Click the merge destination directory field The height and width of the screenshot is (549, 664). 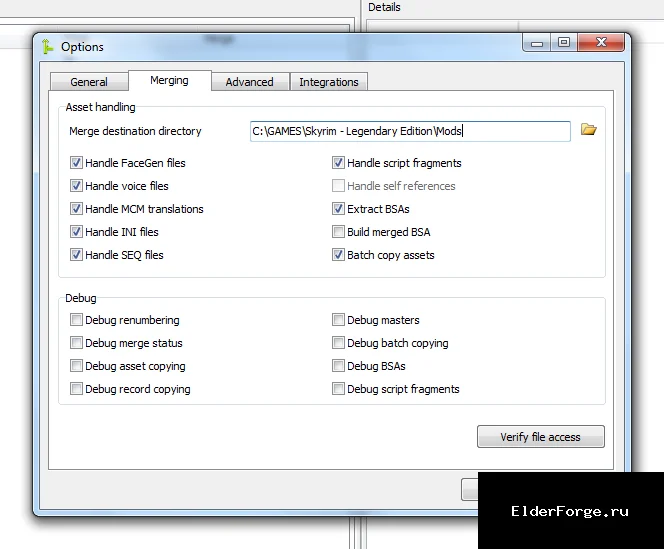click(410, 131)
